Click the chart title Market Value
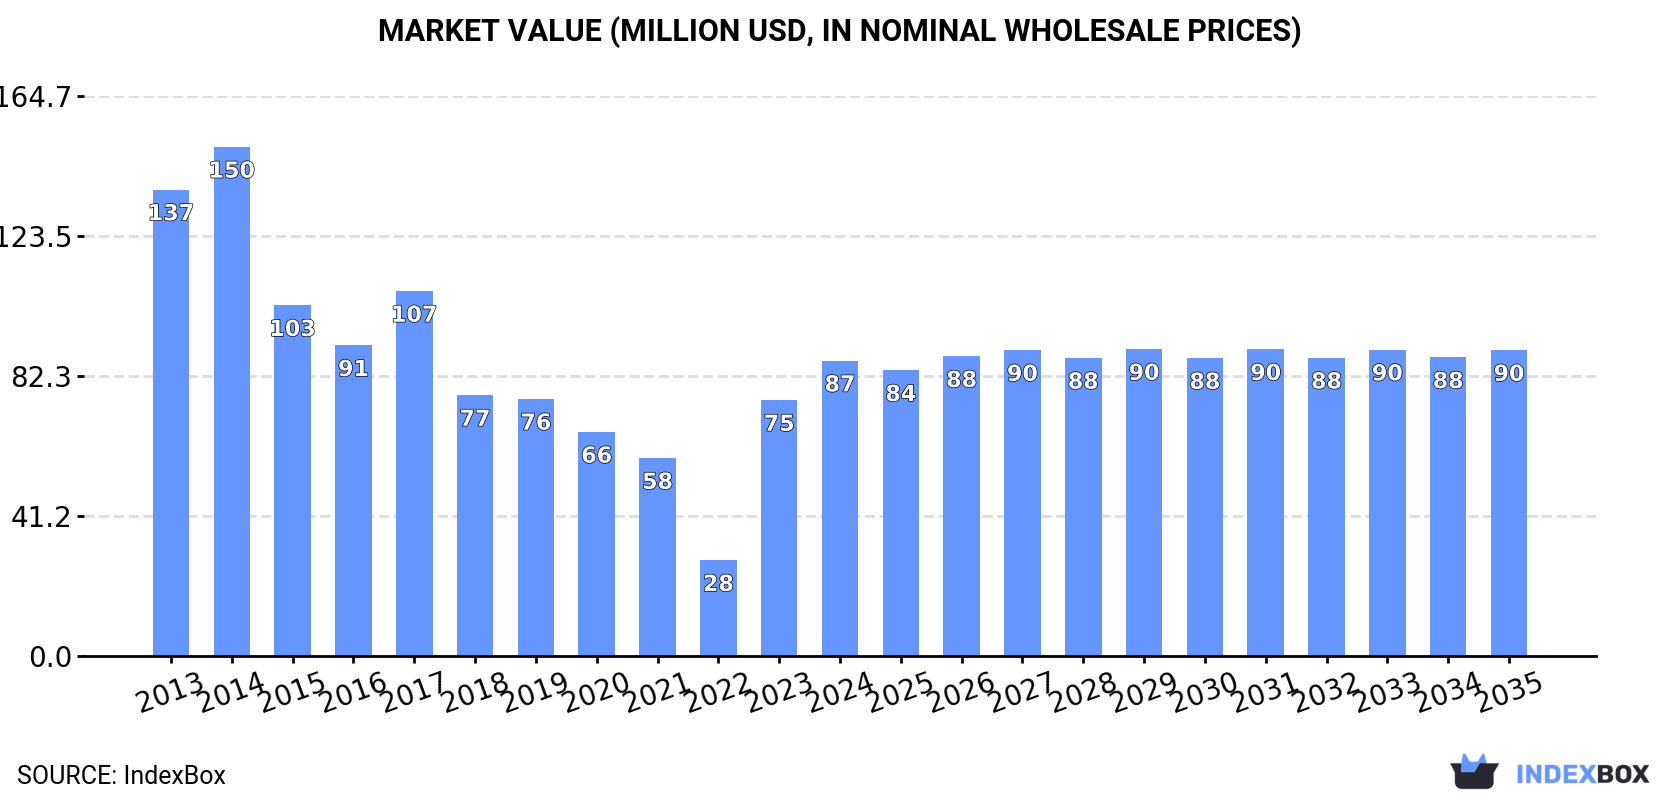Screen dimensions: 1680x800 pyautogui.click(x=840, y=31)
